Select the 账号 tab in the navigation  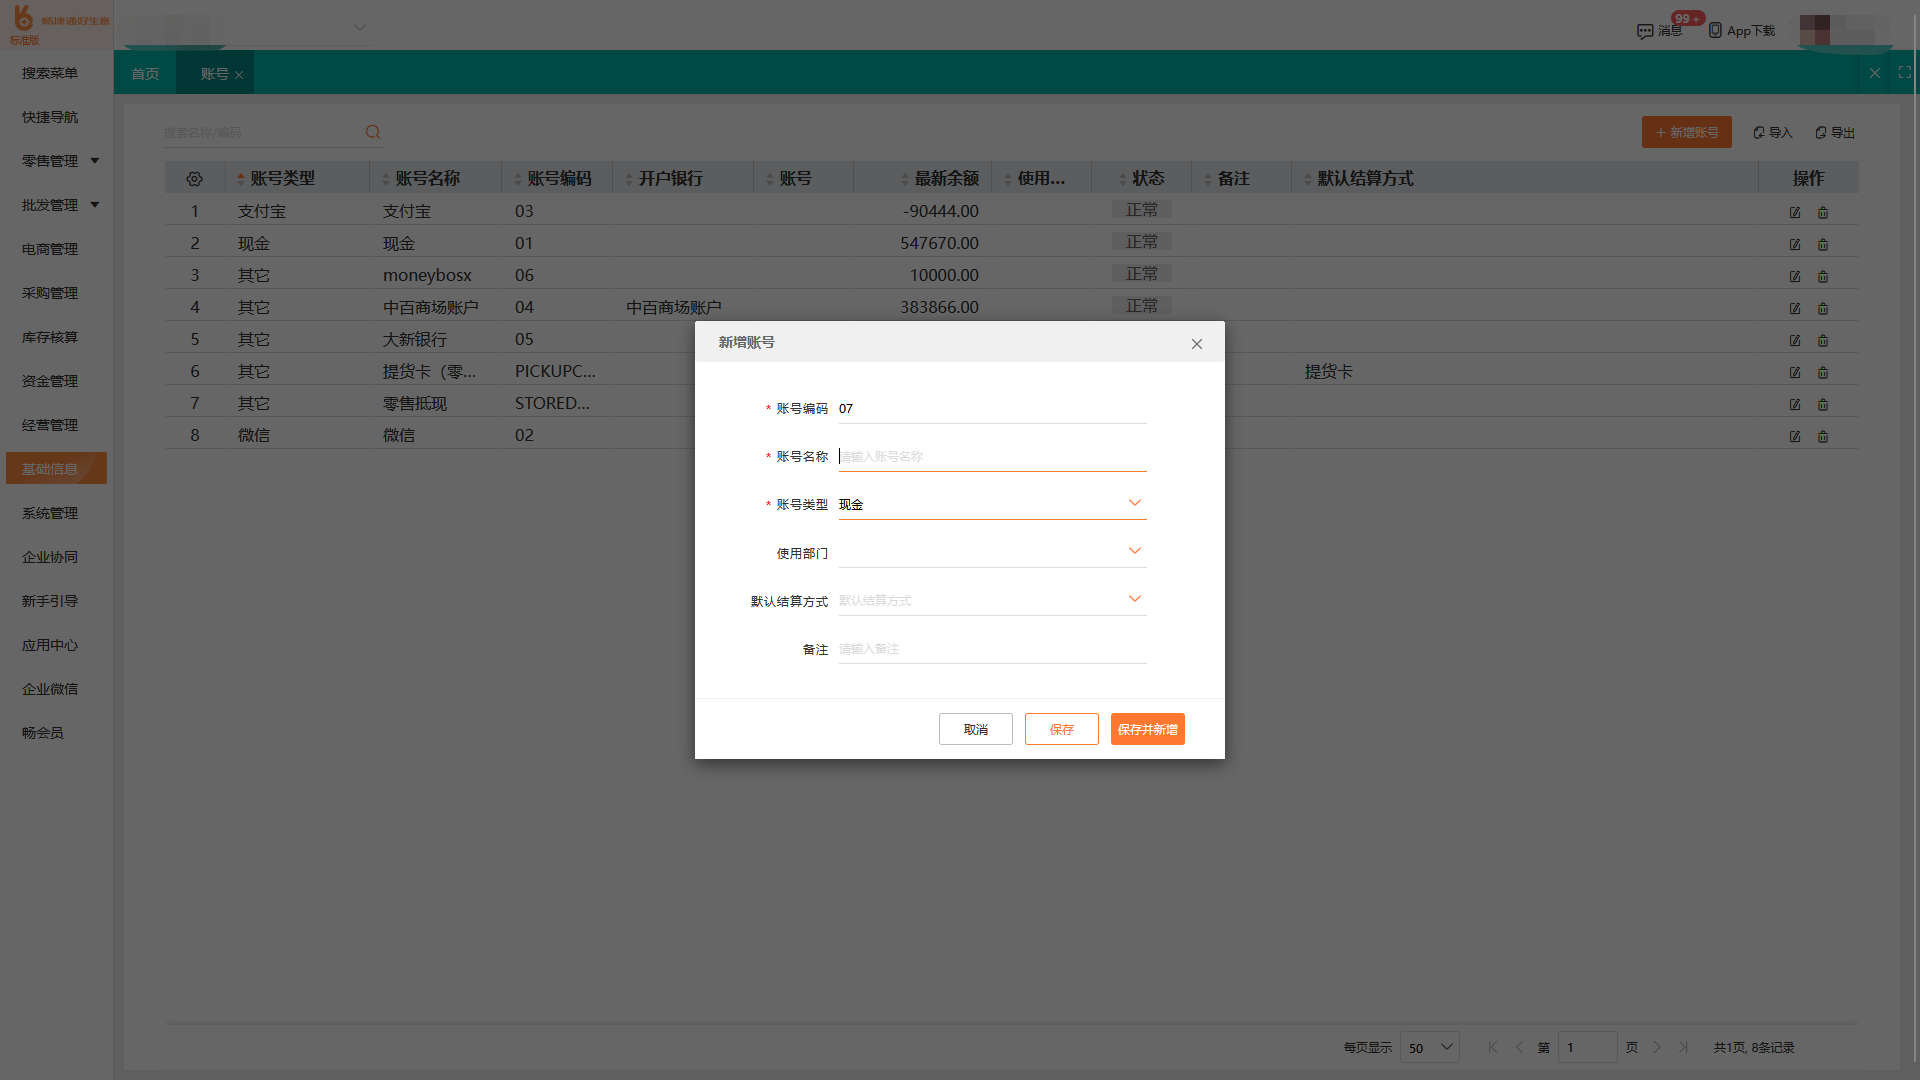click(214, 73)
